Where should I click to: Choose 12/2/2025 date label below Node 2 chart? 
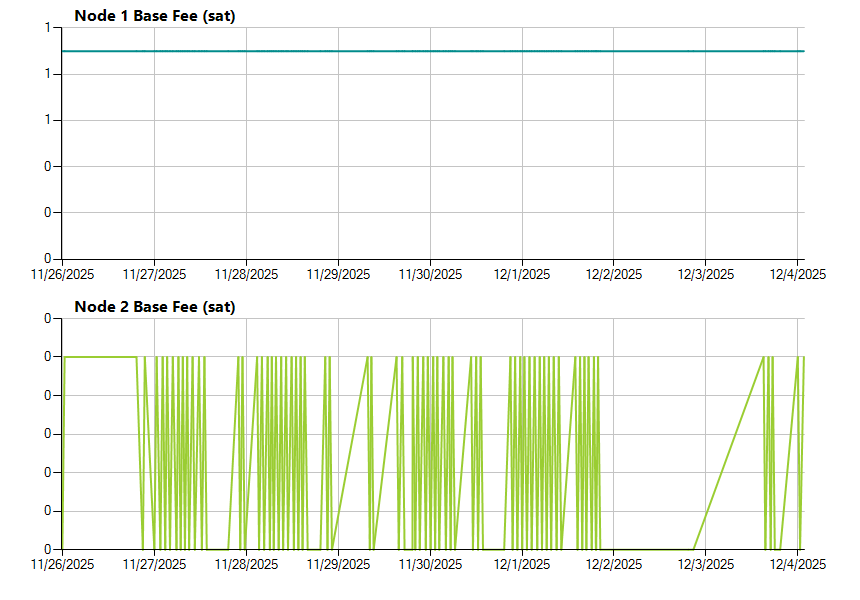[x=614, y=565]
